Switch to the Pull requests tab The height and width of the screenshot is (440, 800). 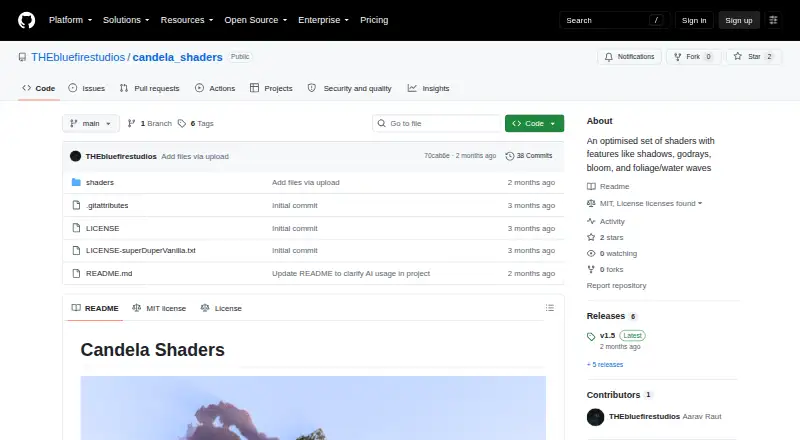pyautogui.click(x=149, y=88)
